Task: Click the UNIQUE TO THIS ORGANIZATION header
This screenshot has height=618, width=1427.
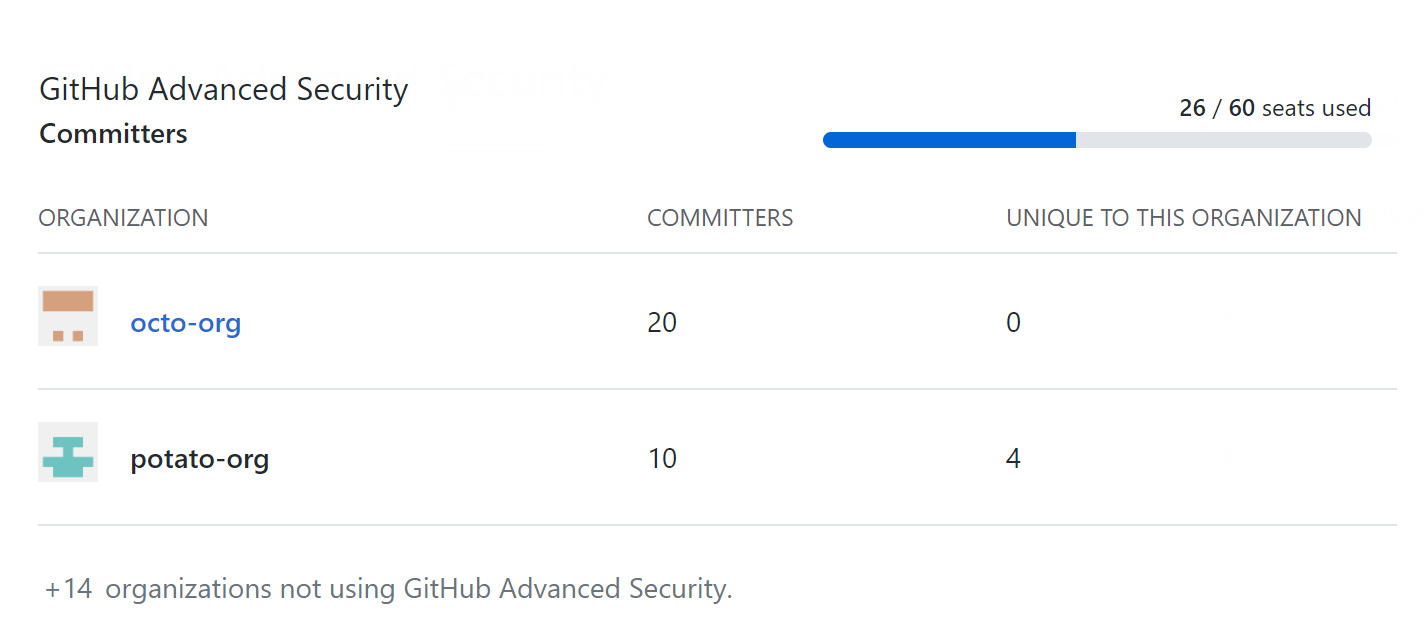Action: point(1184,217)
